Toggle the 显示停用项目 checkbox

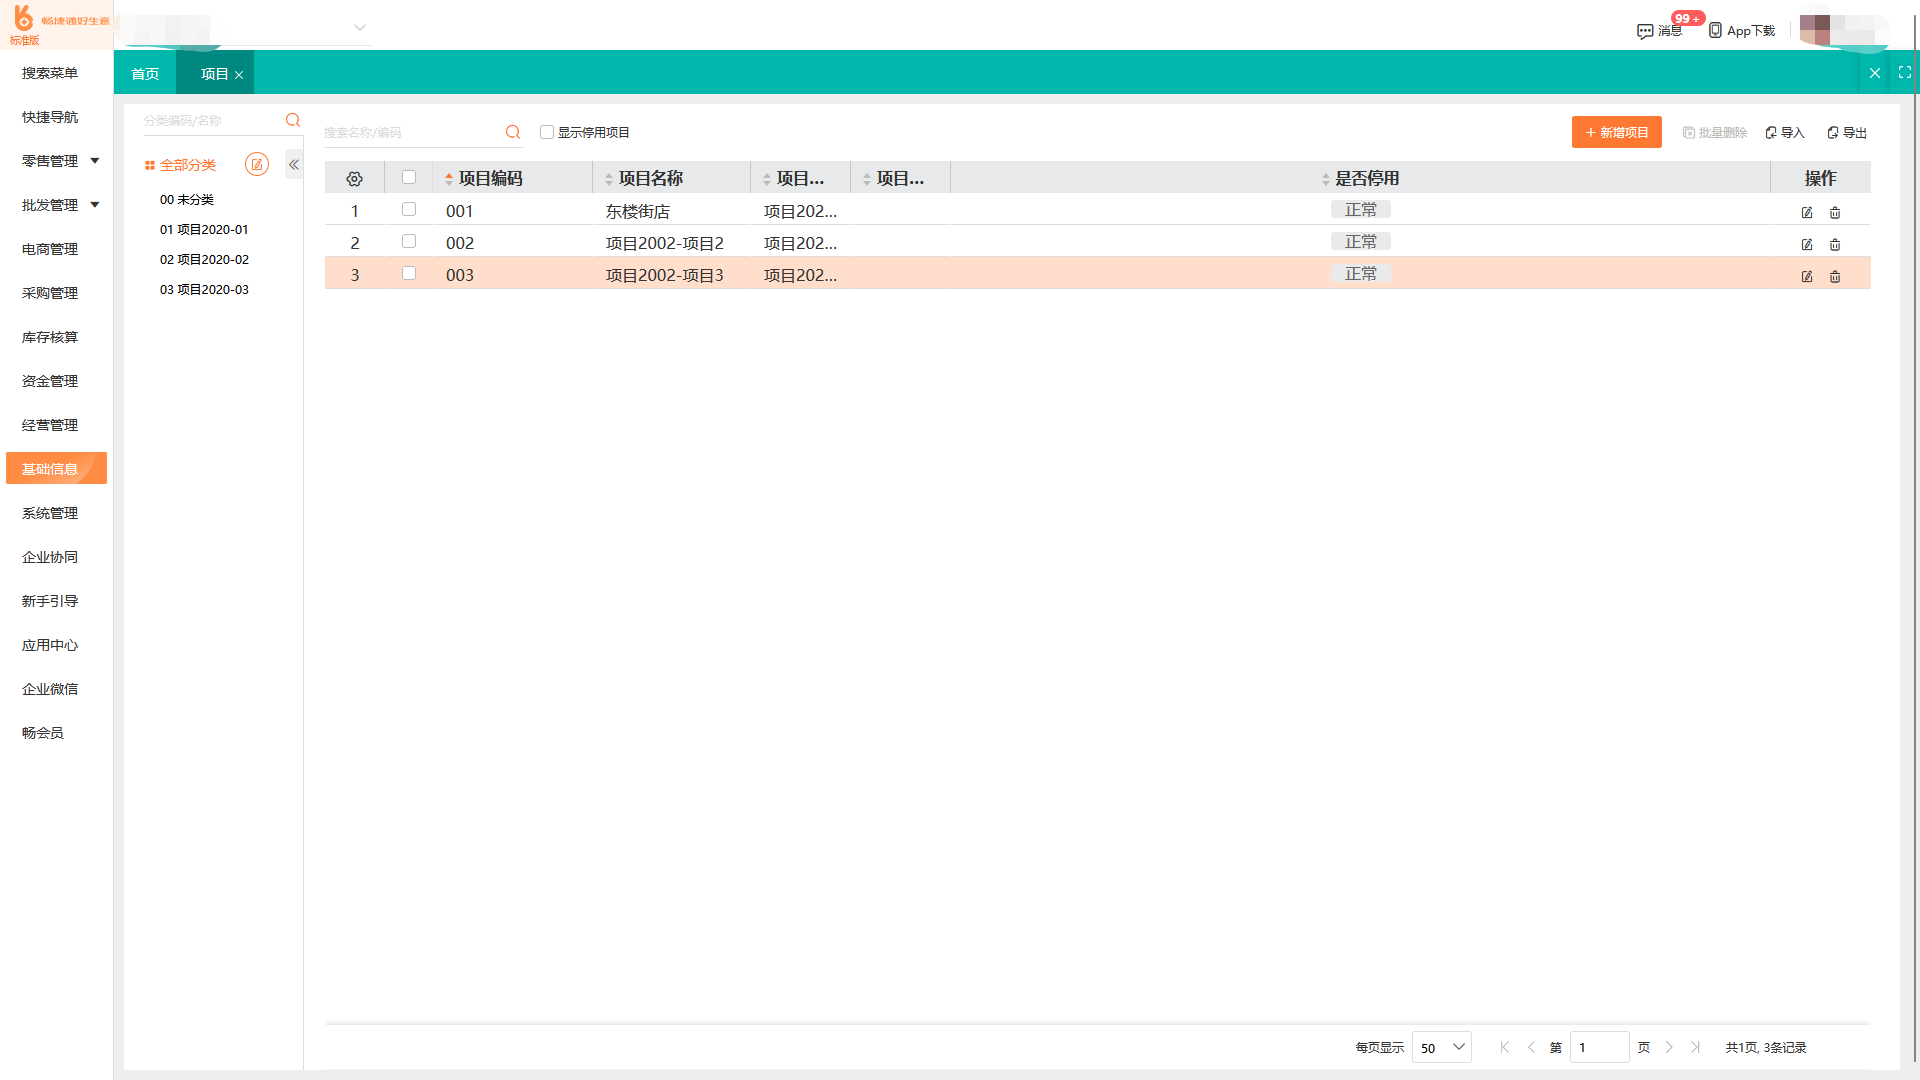[x=547, y=132]
